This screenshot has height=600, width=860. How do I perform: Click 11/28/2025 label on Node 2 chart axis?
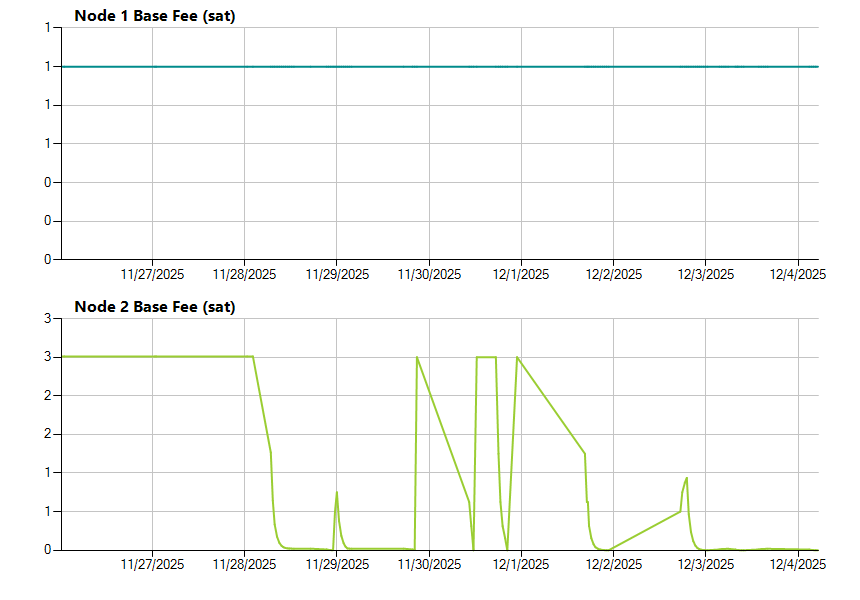pos(245,564)
